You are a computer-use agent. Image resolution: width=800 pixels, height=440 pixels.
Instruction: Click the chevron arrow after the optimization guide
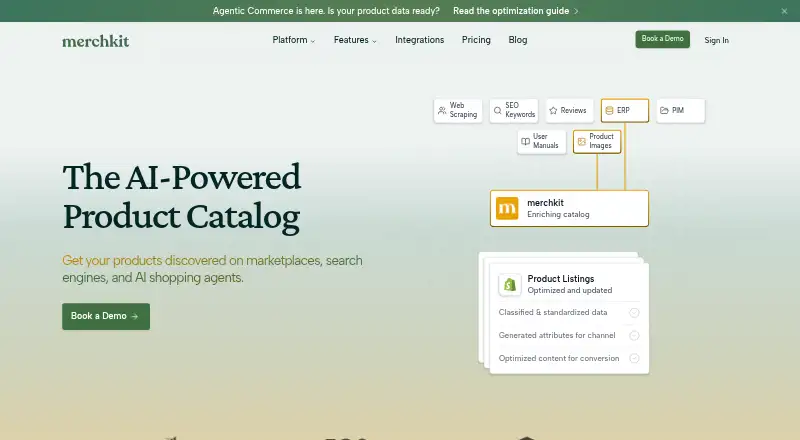tap(576, 11)
